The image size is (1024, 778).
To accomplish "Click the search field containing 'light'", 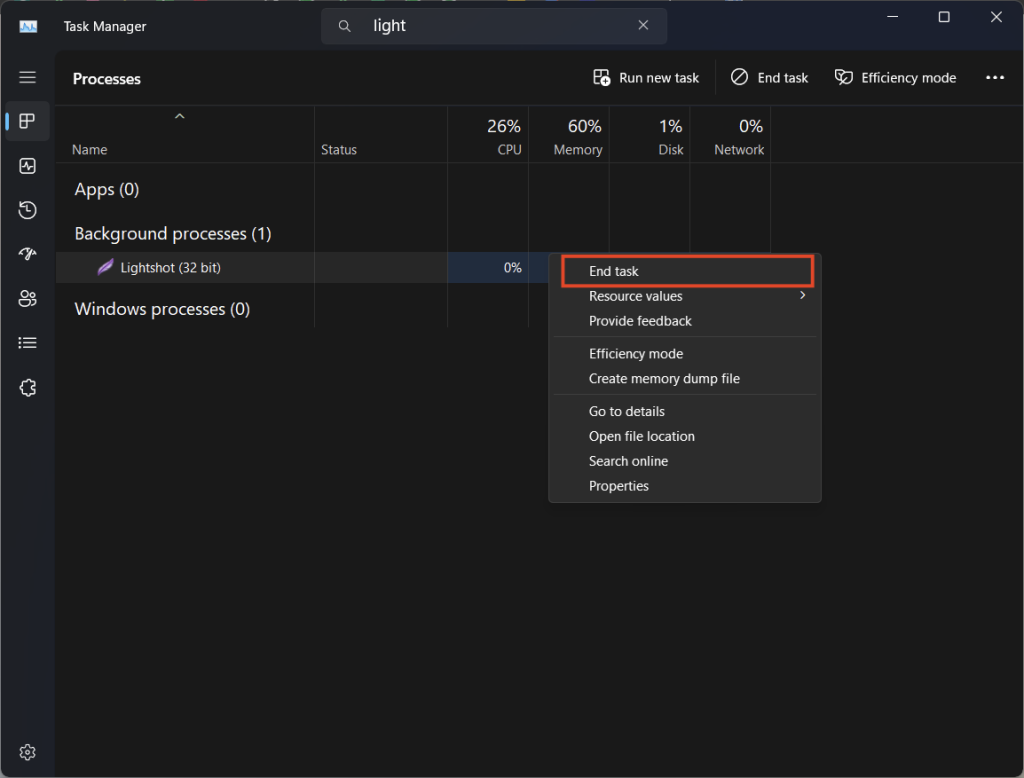I will (494, 26).
